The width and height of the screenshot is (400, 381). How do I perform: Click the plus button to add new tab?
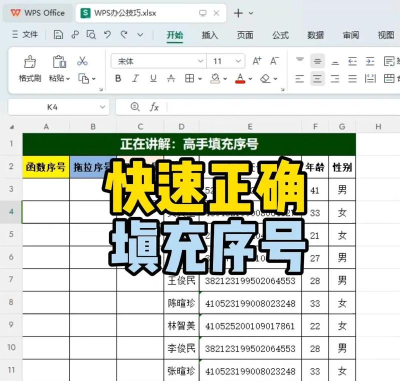(x=238, y=13)
